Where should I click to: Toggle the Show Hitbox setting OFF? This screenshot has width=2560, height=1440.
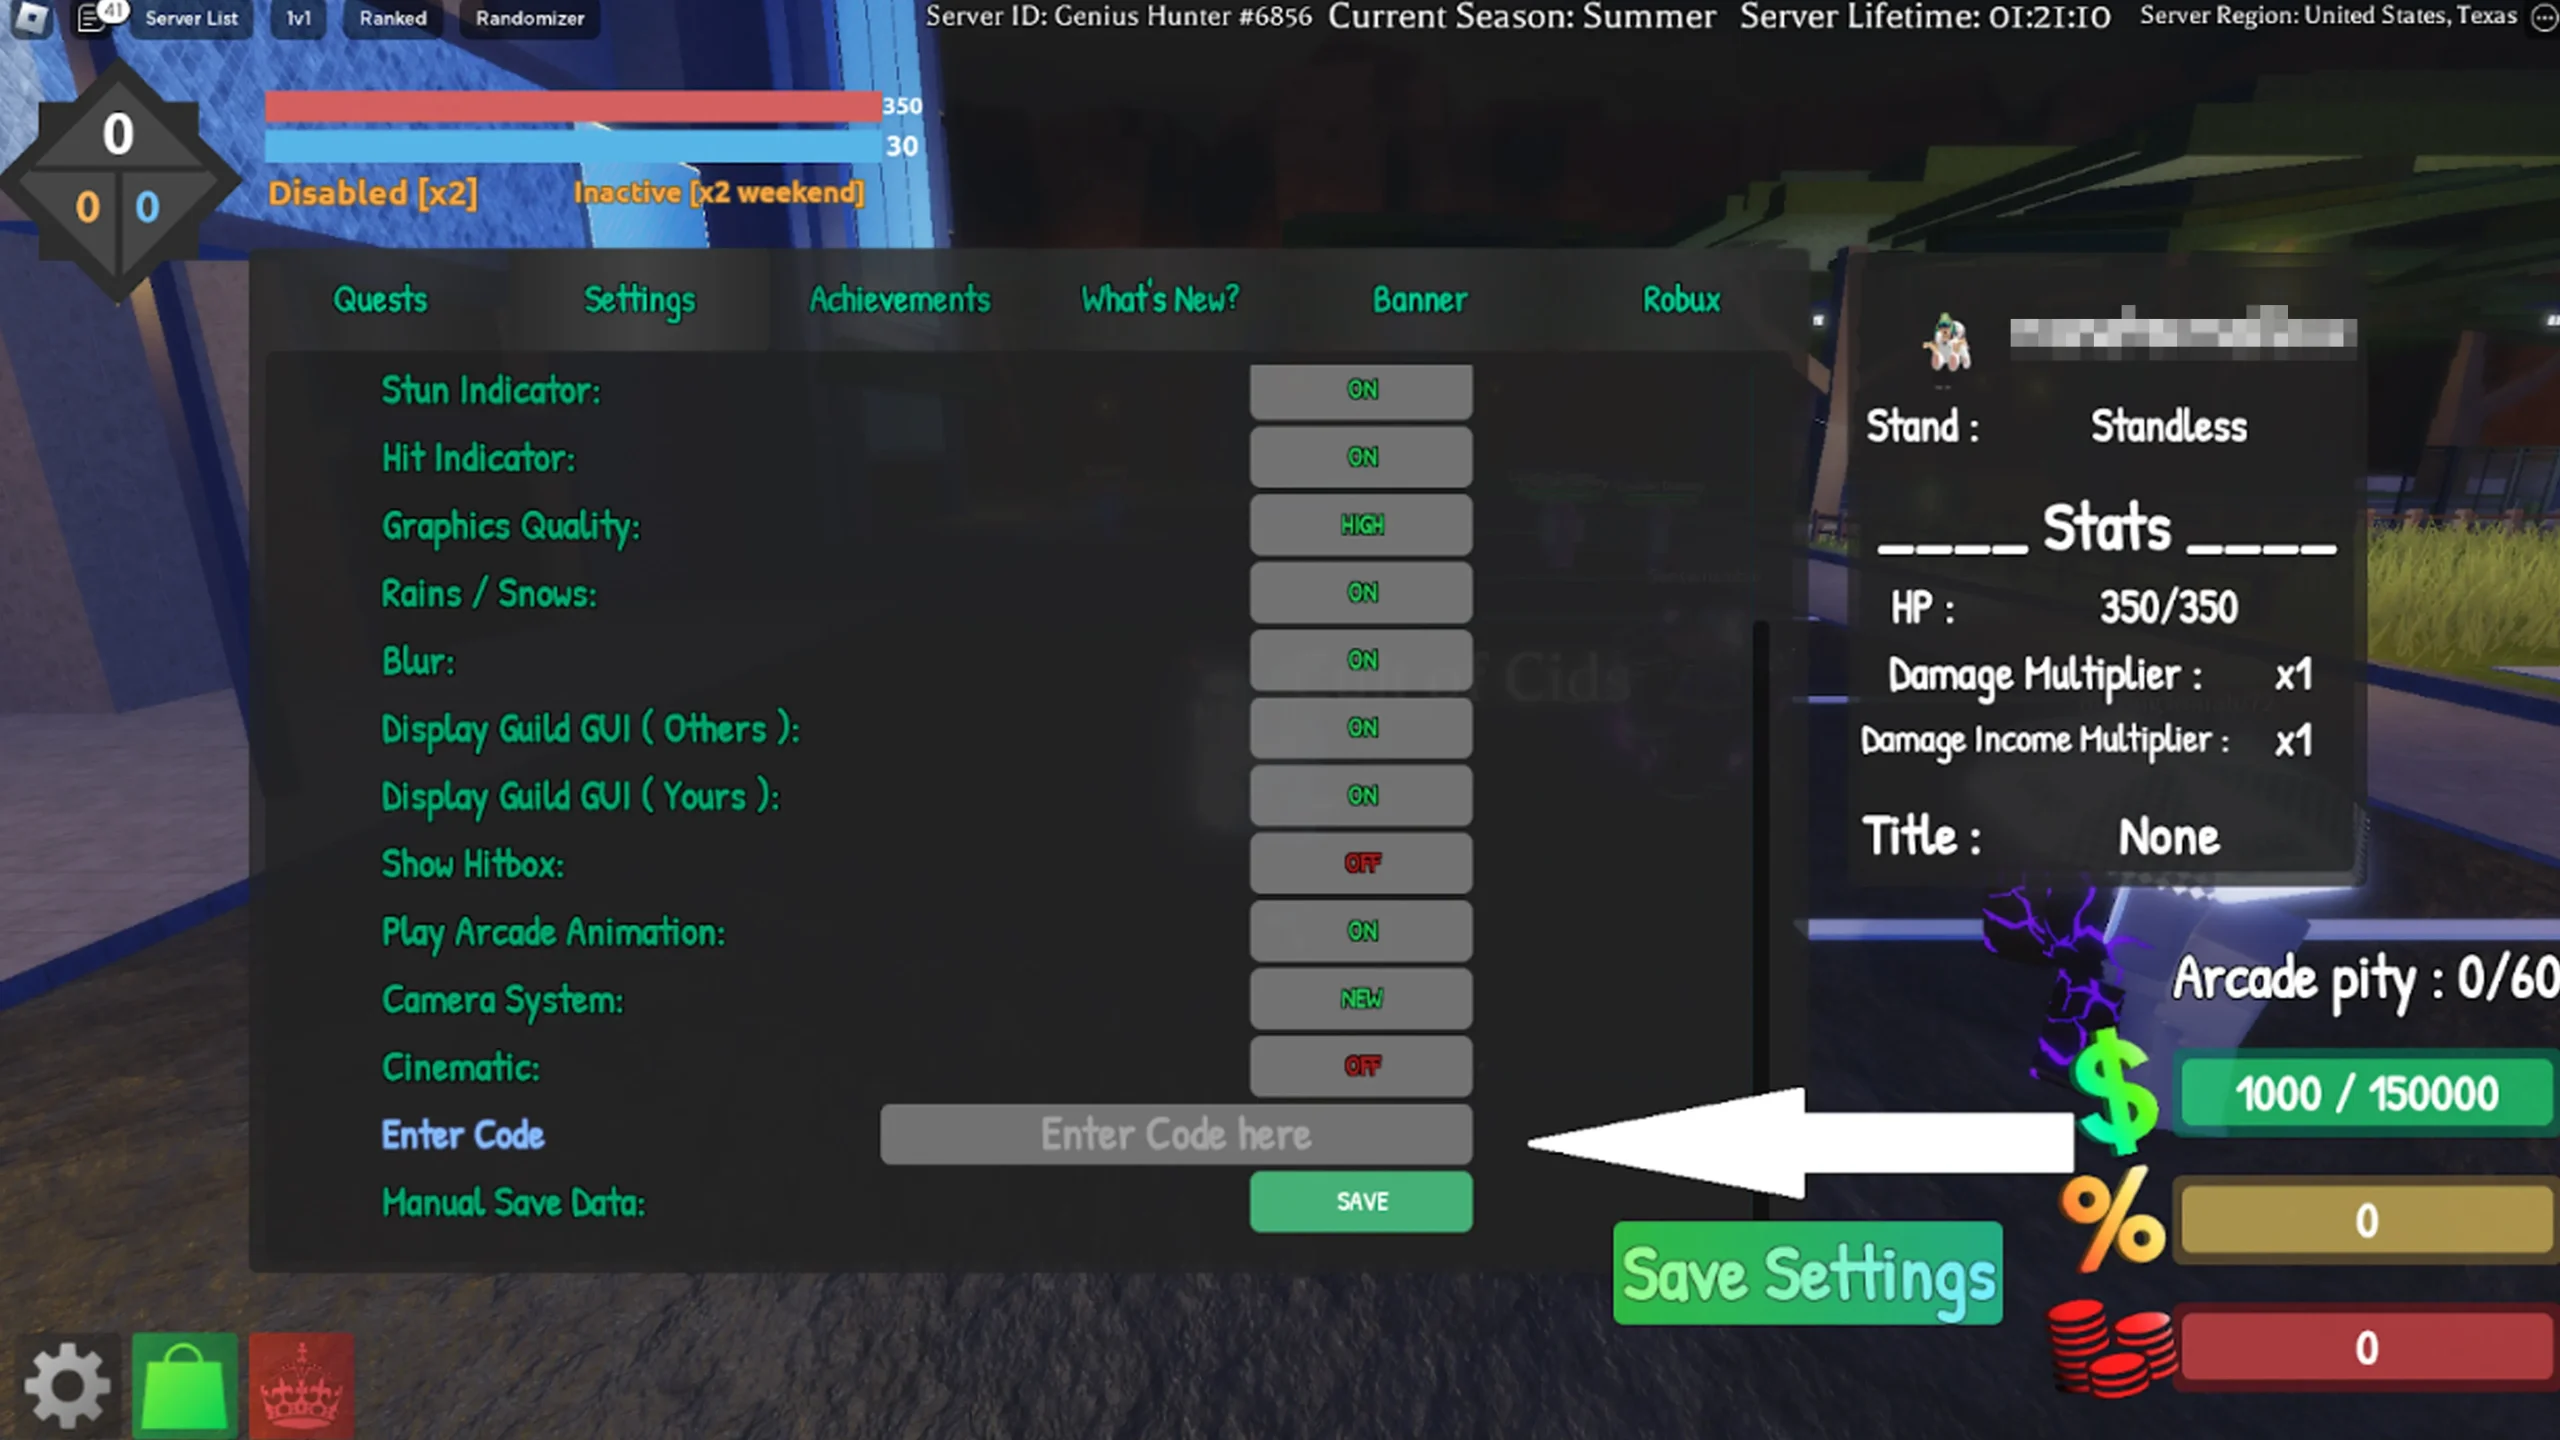coord(1363,862)
